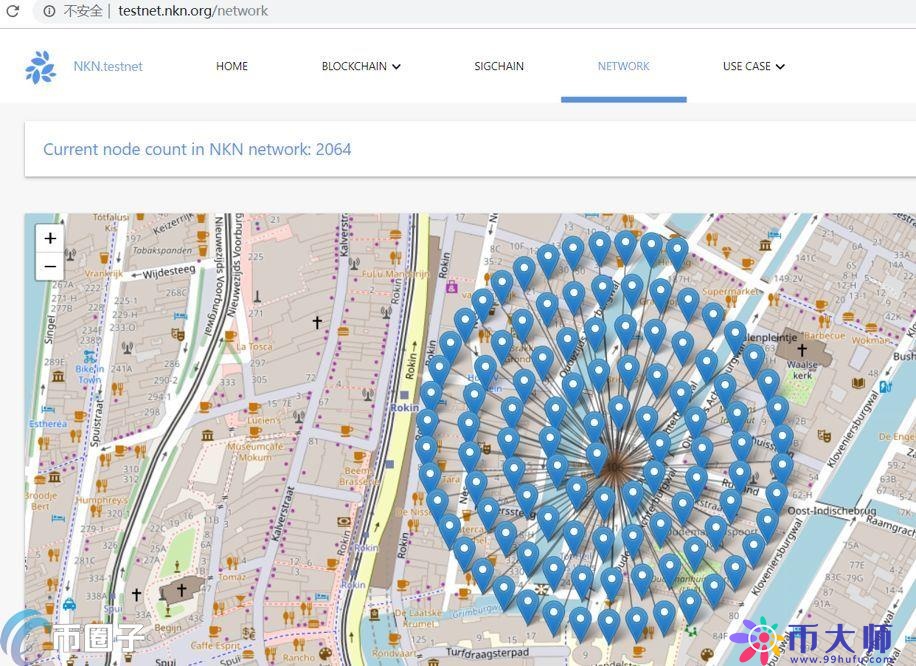Click the site security info icon
This screenshot has height=666, width=916.
pyautogui.click(x=48, y=11)
